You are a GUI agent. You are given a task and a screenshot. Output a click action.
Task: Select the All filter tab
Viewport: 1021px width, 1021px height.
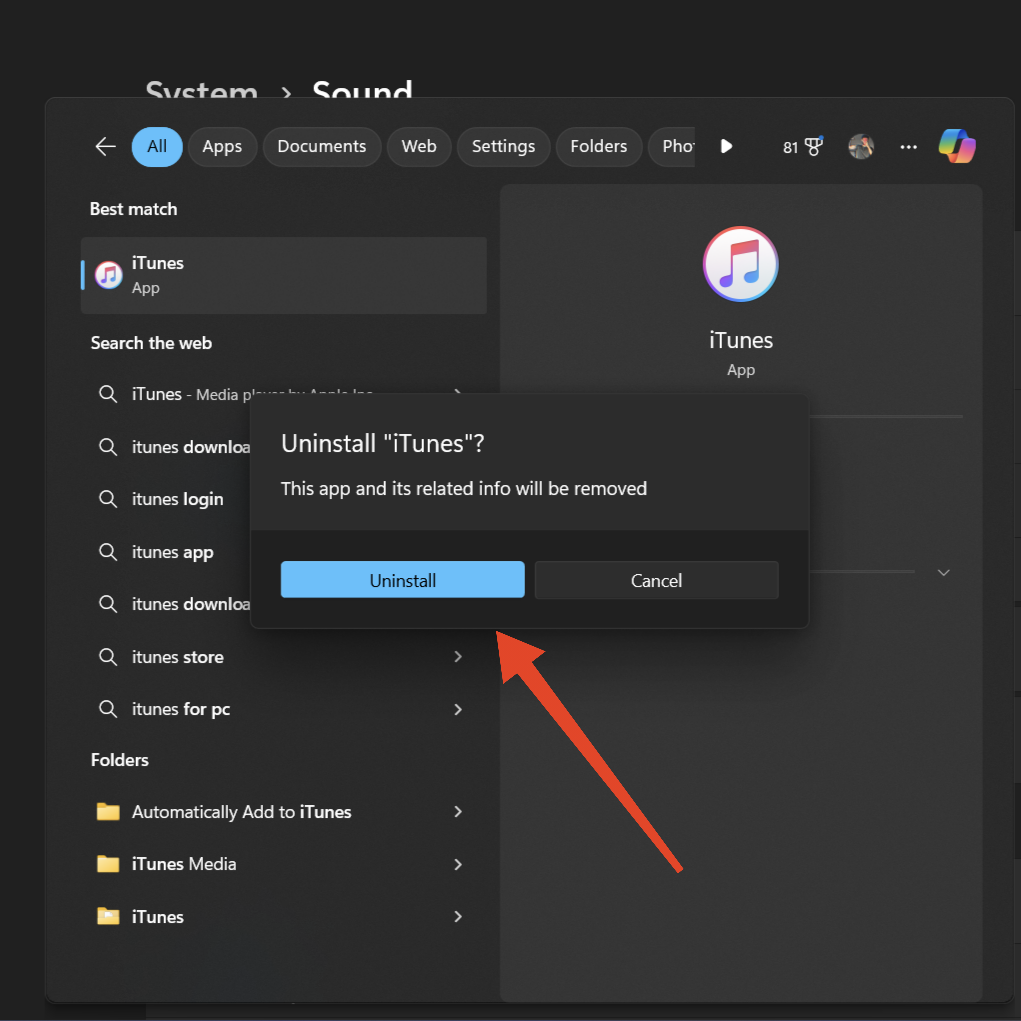click(157, 147)
